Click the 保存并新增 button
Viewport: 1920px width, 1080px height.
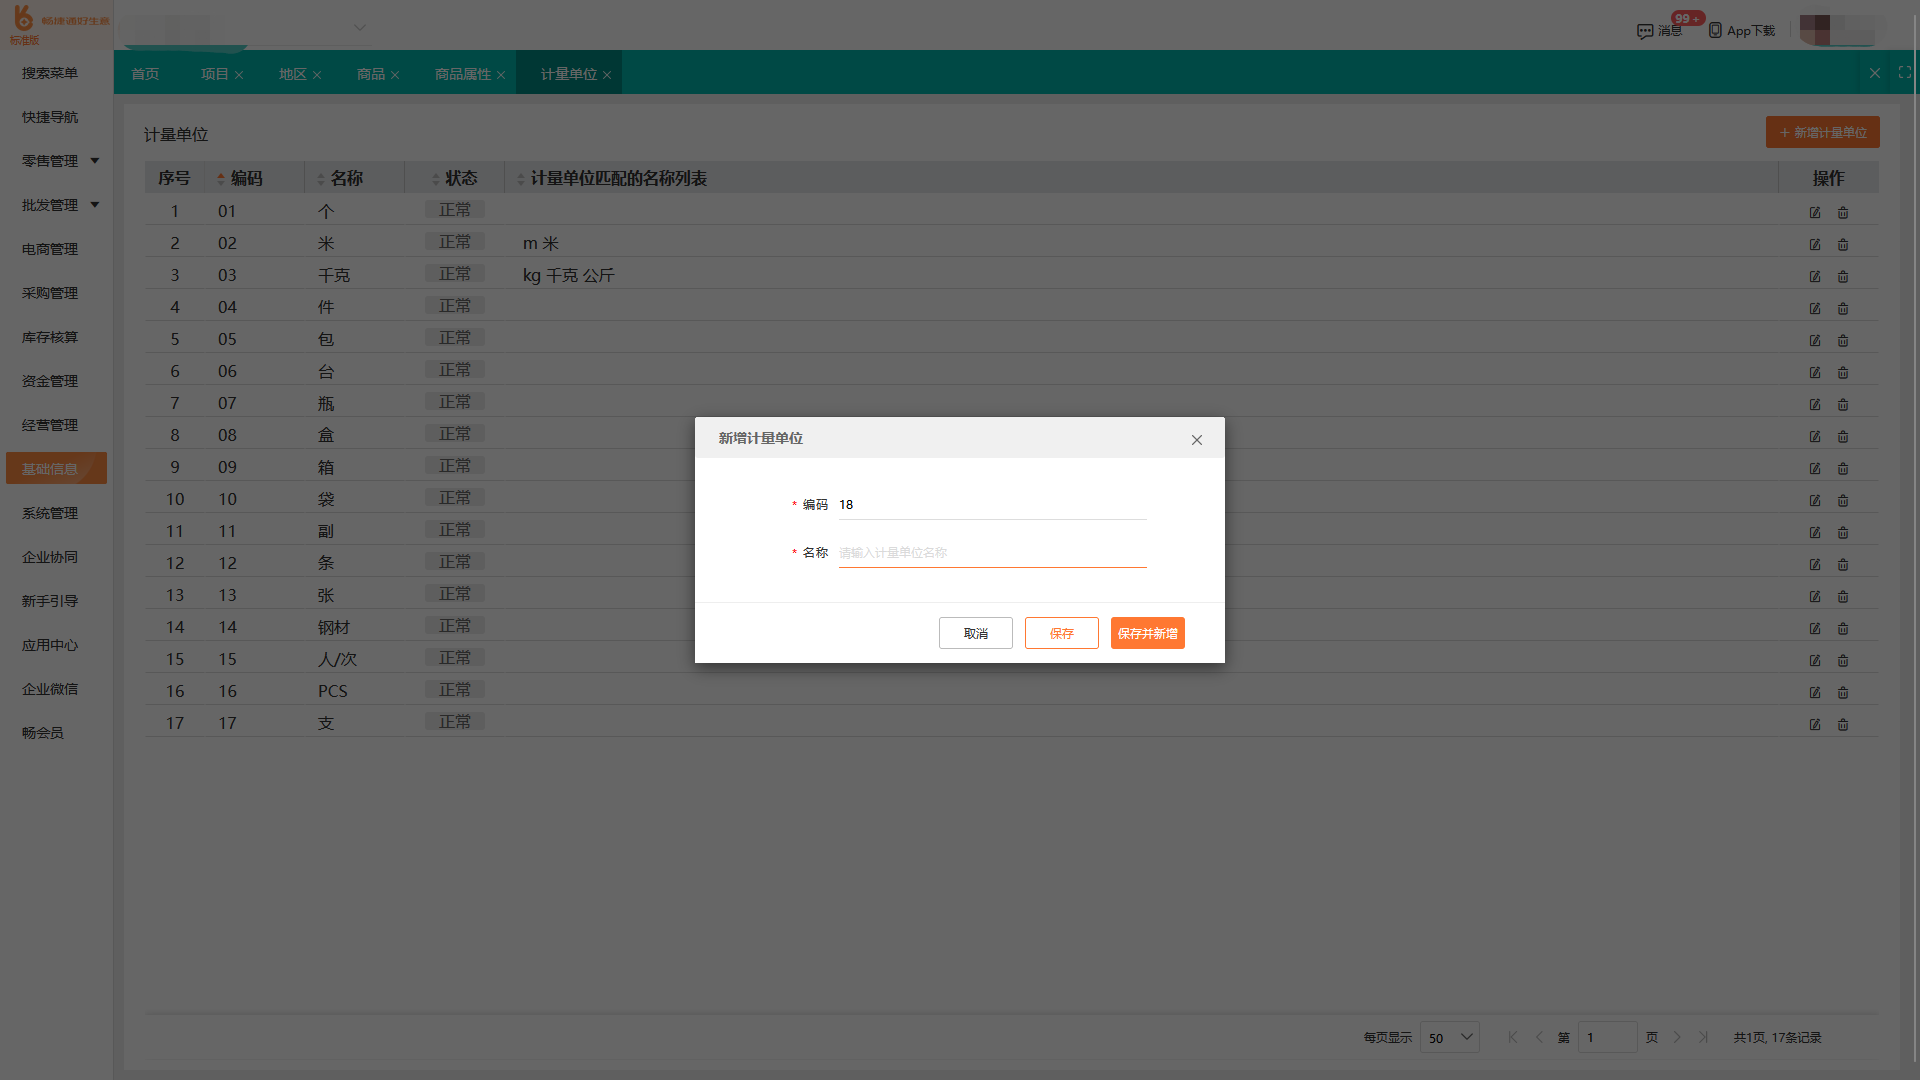[1147, 632]
